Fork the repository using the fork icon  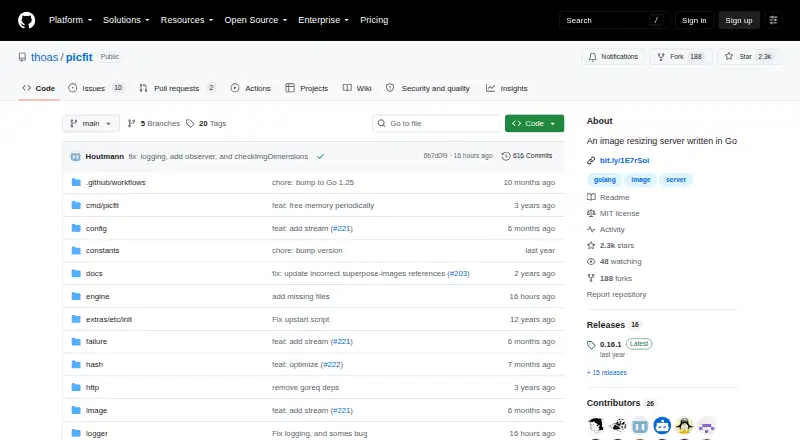(x=661, y=57)
